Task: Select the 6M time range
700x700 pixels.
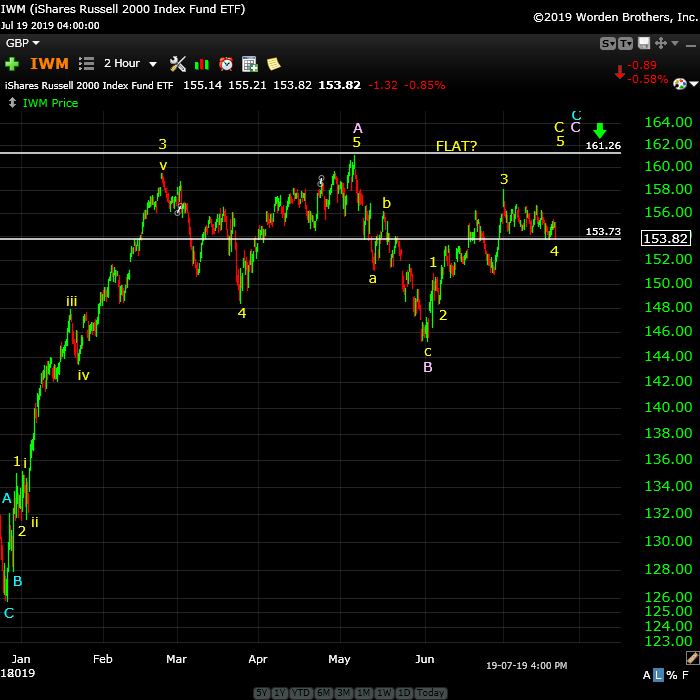Action: point(323,693)
